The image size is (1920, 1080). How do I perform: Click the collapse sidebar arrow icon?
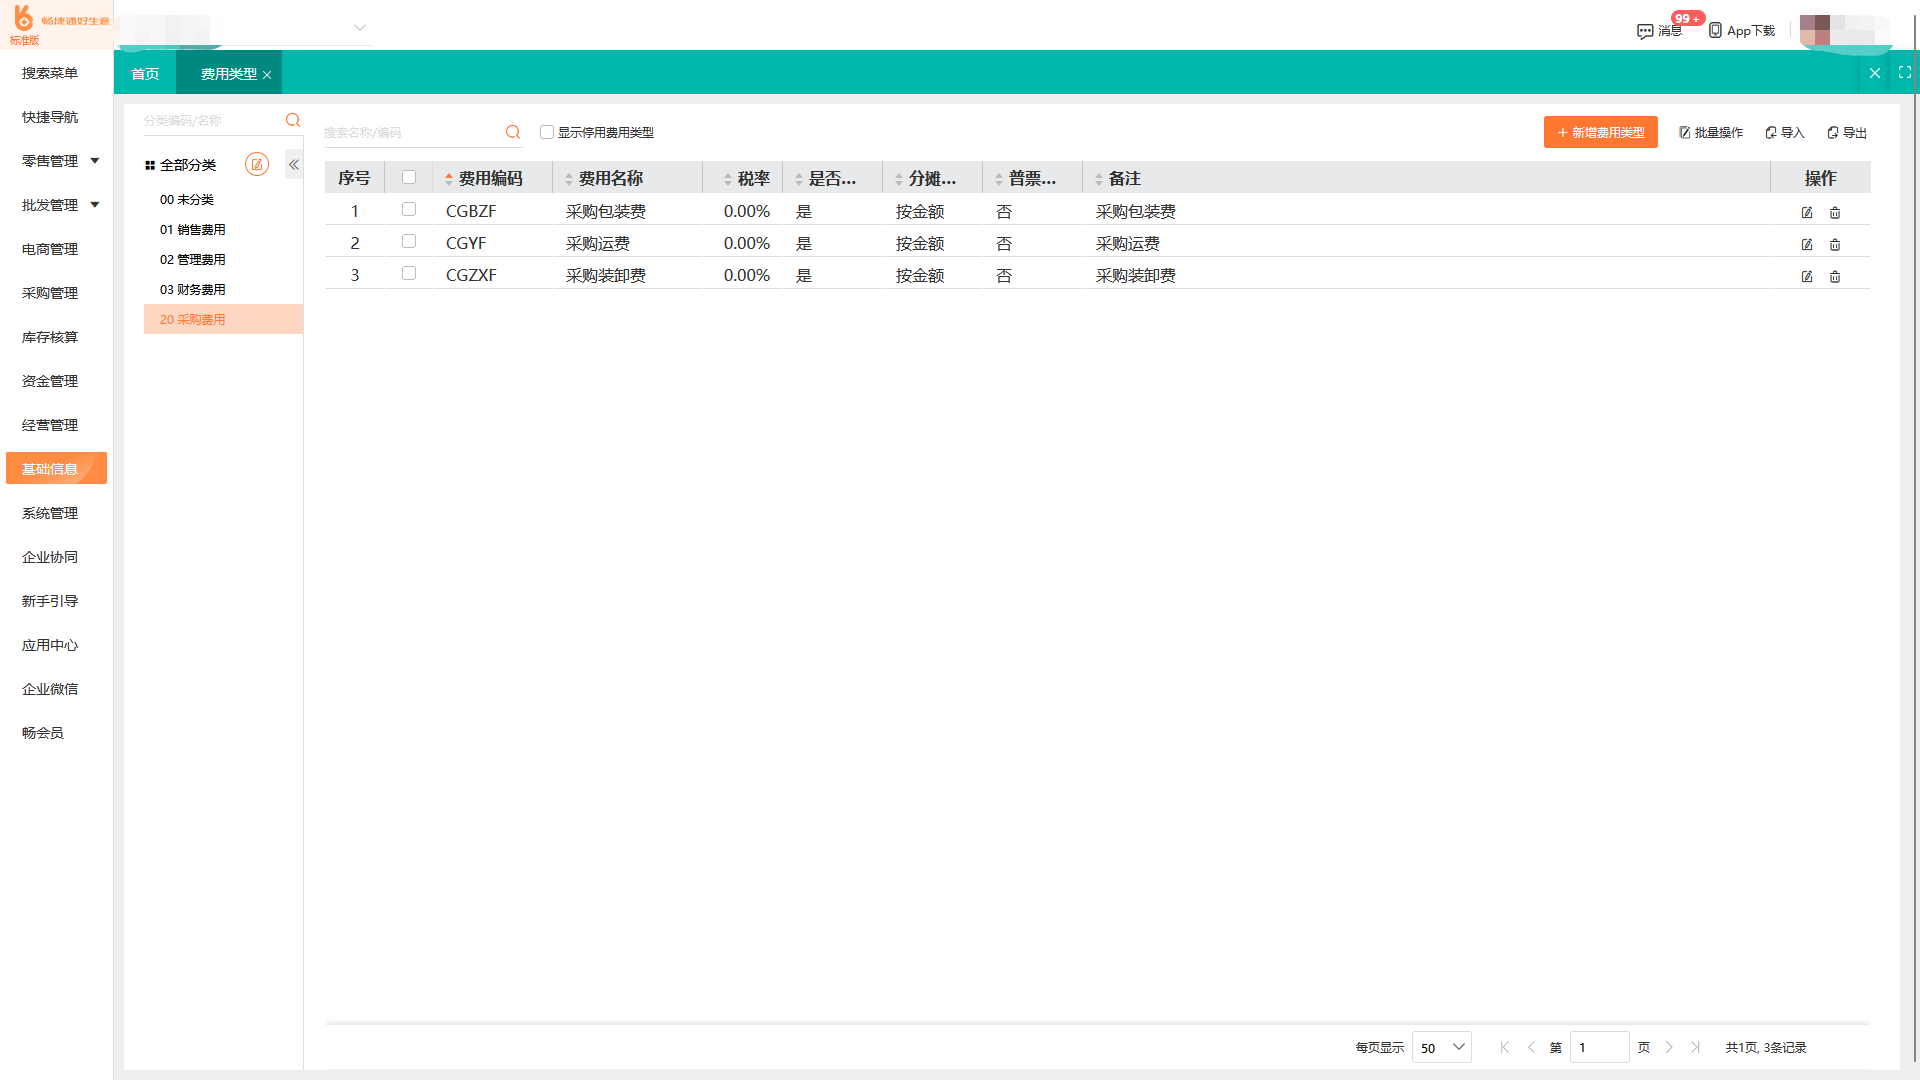[294, 164]
